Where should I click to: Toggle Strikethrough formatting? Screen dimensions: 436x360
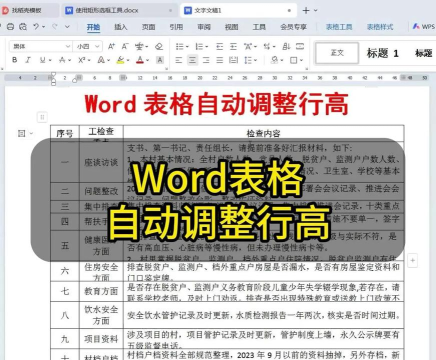pyautogui.click(x=62, y=60)
